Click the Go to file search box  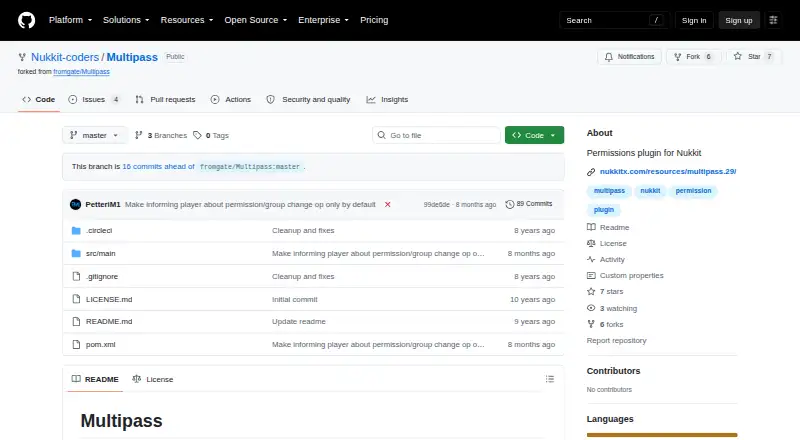point(436,135)
